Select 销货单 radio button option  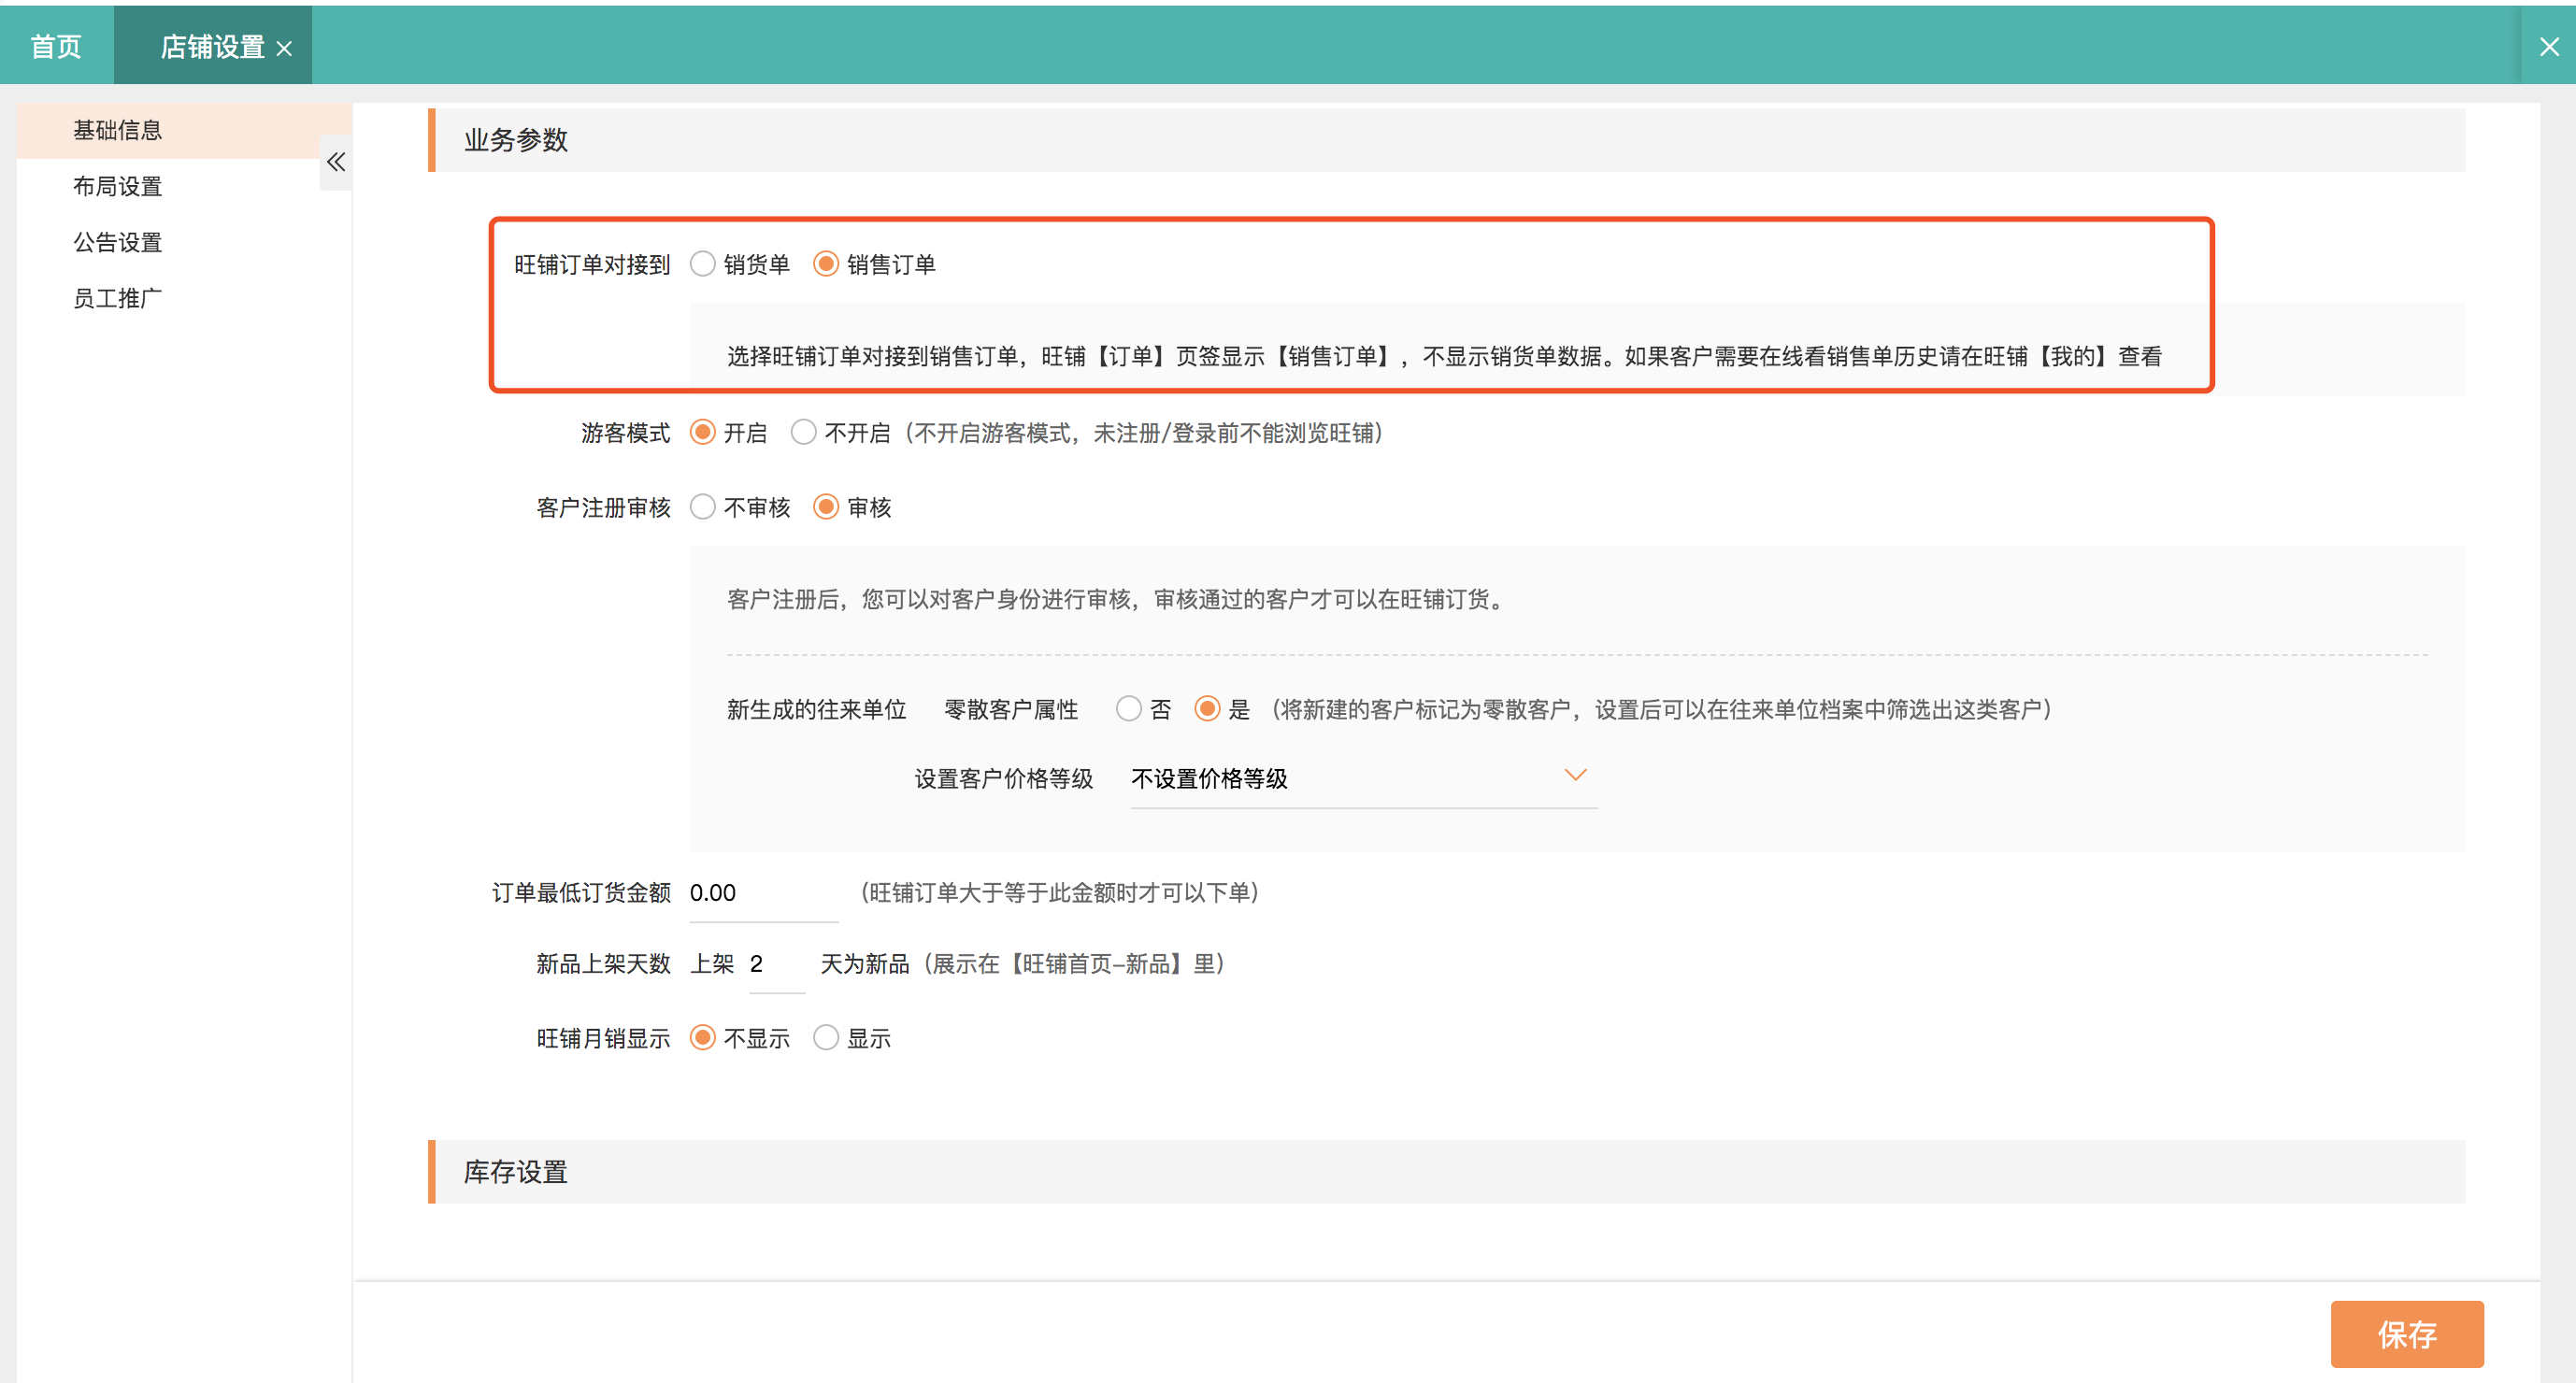pos(704,264)
